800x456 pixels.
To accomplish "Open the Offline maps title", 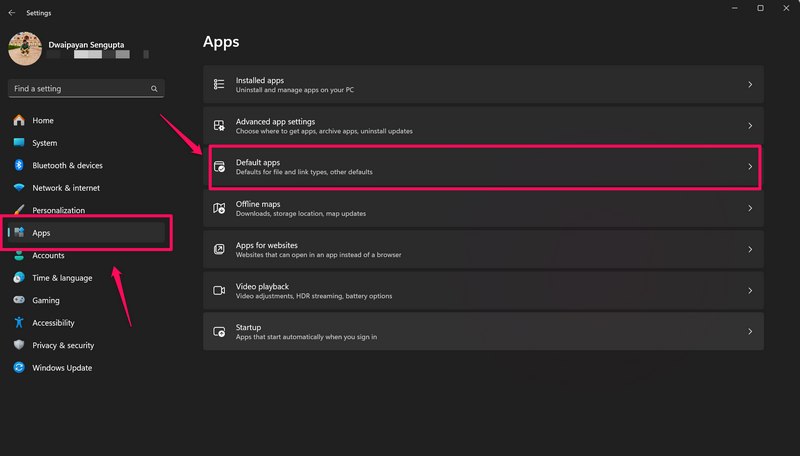I will click(x=258, y=204).
